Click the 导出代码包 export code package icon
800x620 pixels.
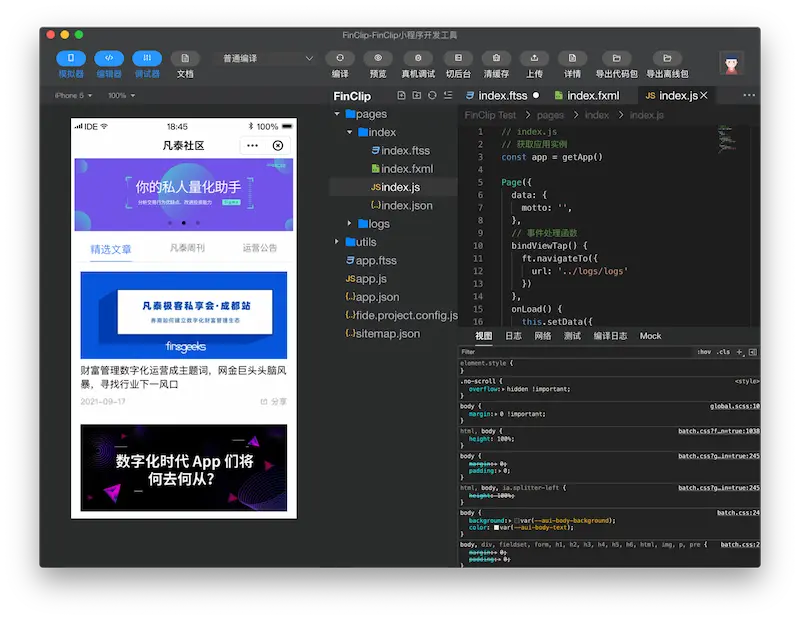(617, 59)
